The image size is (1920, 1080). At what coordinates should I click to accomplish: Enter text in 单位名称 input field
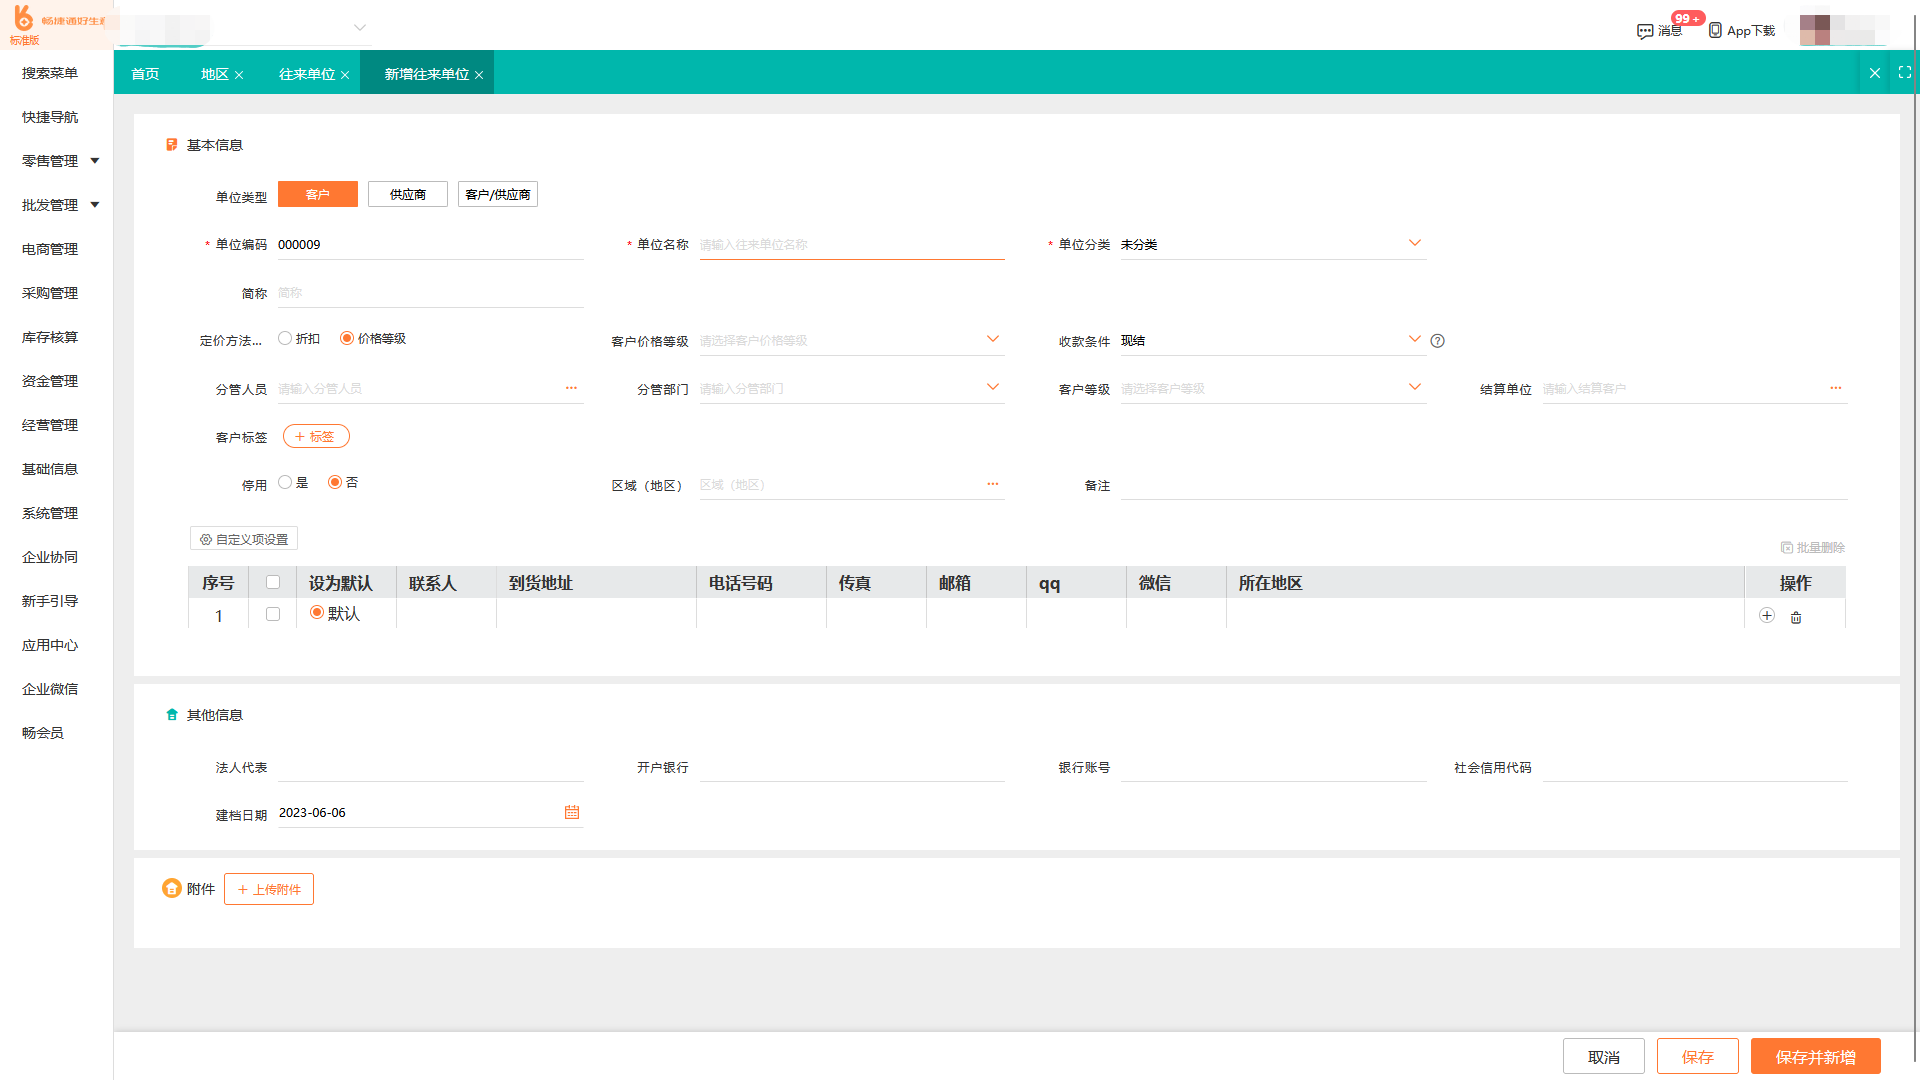tap(849, 244)
